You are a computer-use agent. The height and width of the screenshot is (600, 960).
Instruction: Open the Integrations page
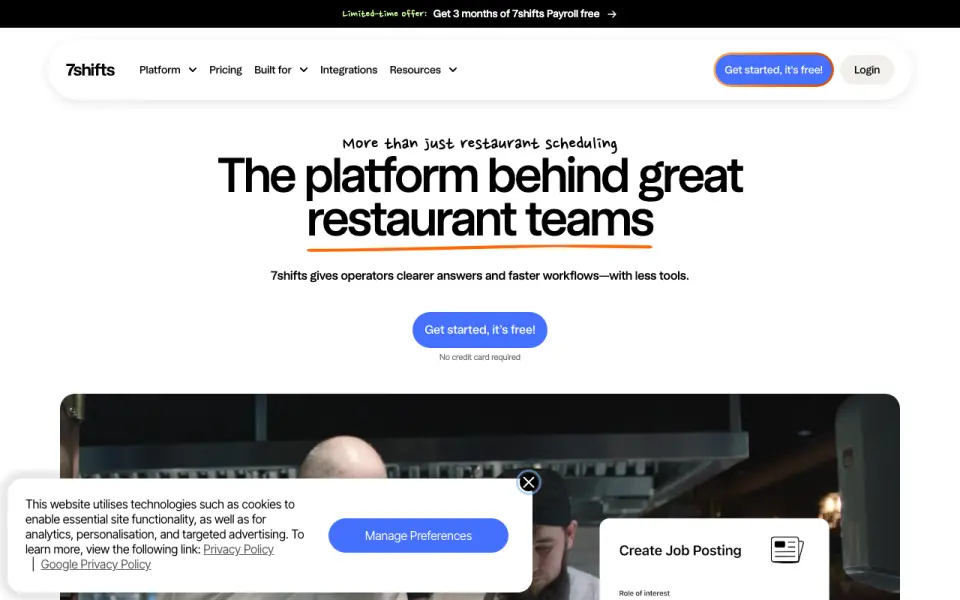point(348,70)
